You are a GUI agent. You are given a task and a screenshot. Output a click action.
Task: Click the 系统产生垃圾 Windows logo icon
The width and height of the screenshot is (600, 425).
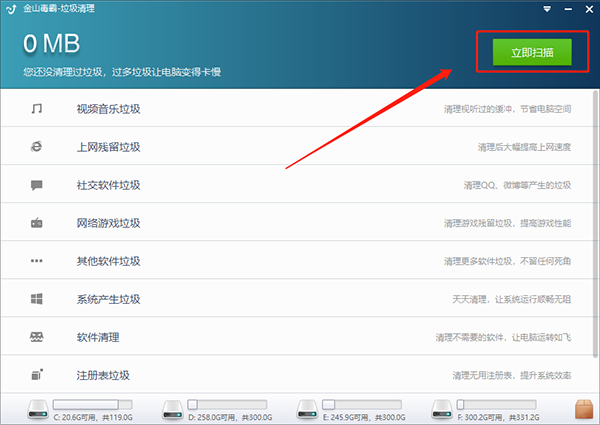click(37, 299)
